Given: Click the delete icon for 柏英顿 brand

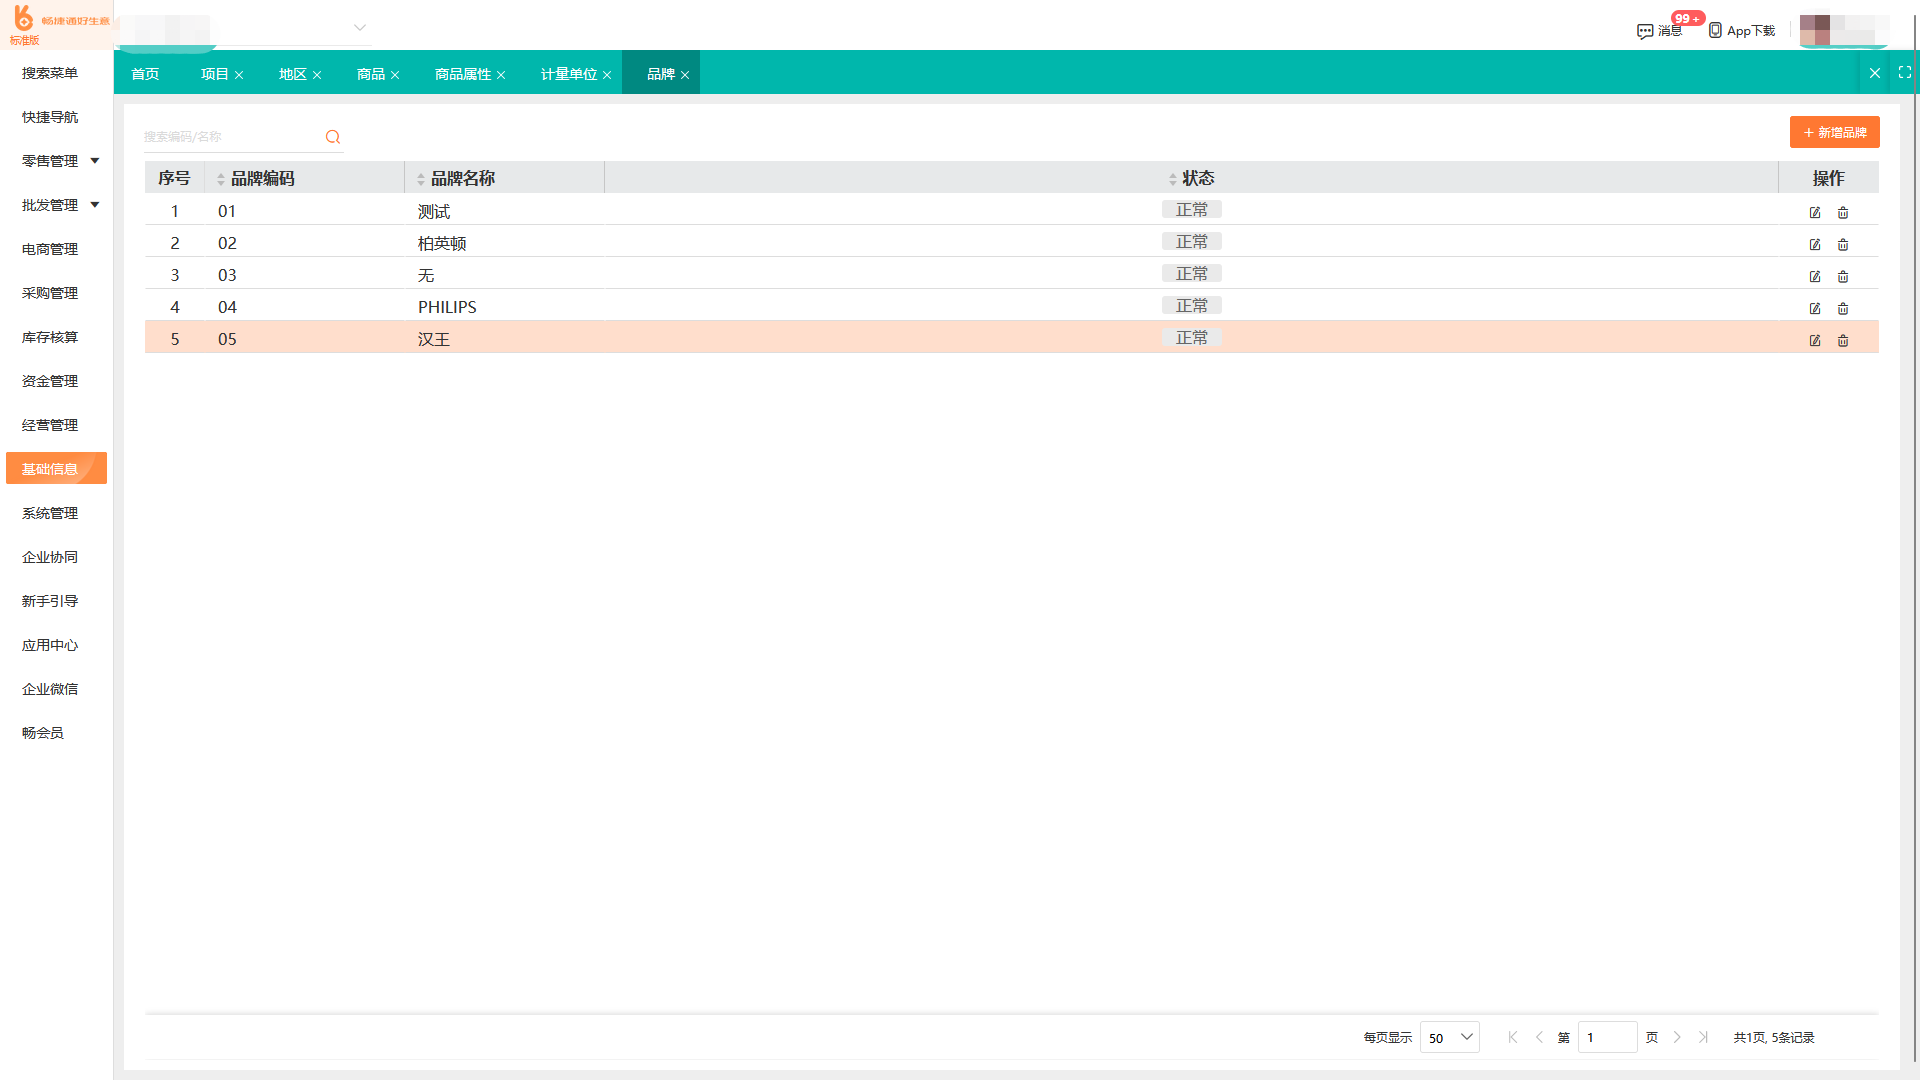Looking at the screenshot, I should pyautogui.click(x=1844, y=243).
